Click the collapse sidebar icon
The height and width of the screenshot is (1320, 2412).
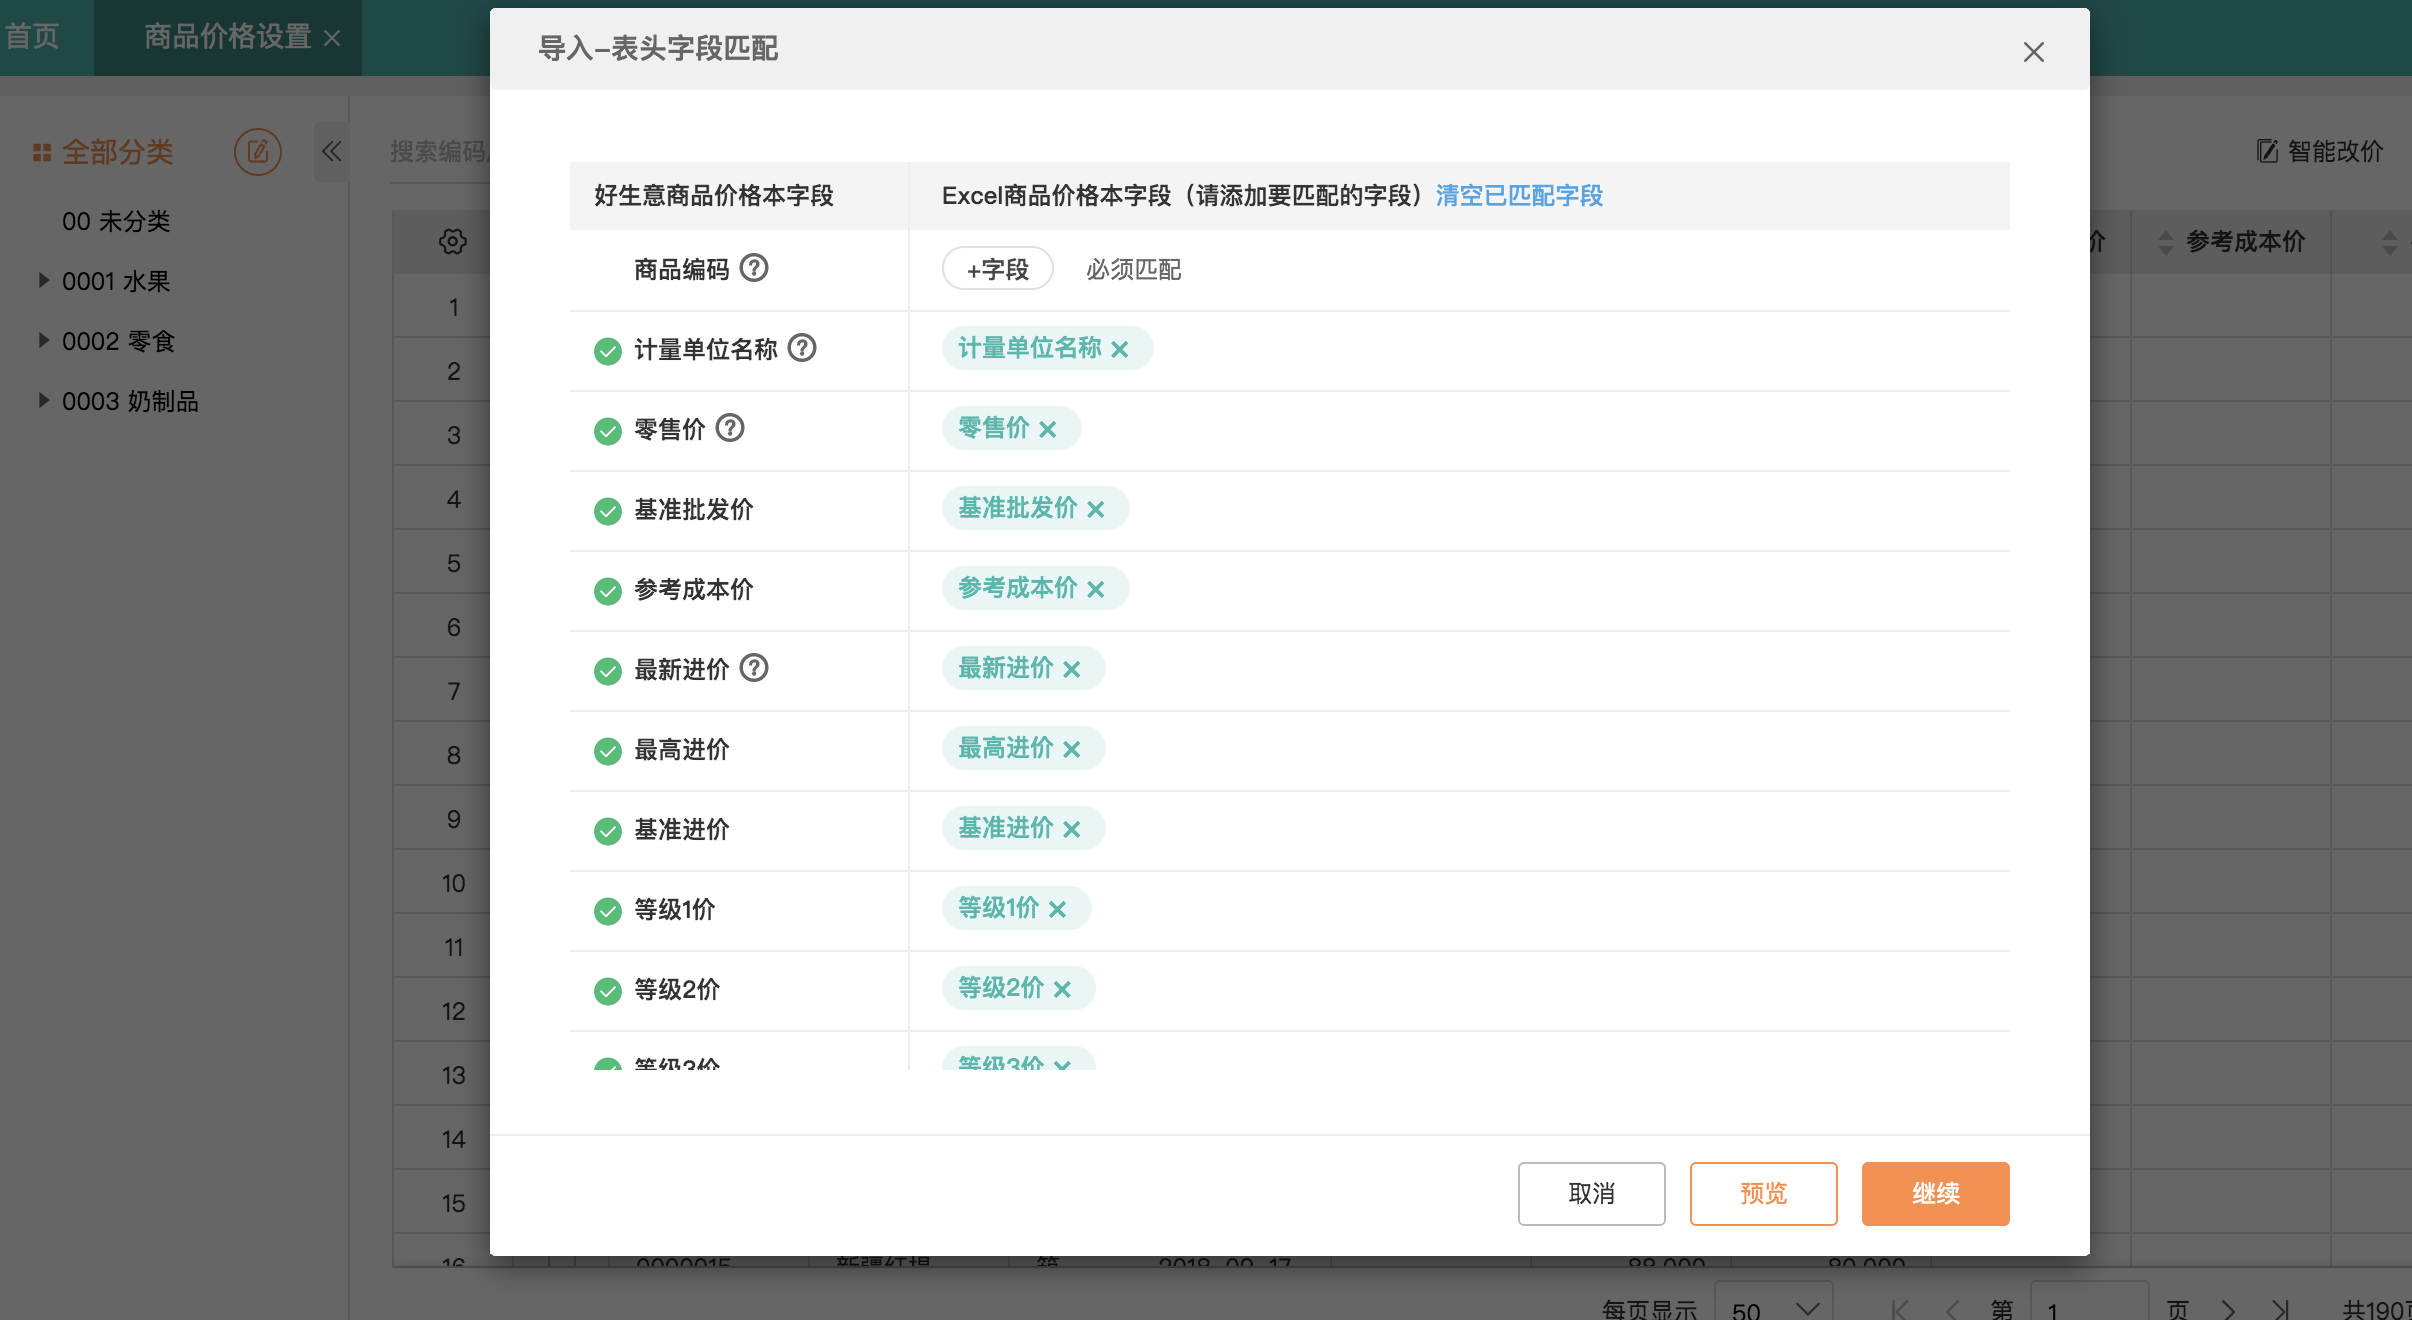pyautogui.click(x=332, y=151)
